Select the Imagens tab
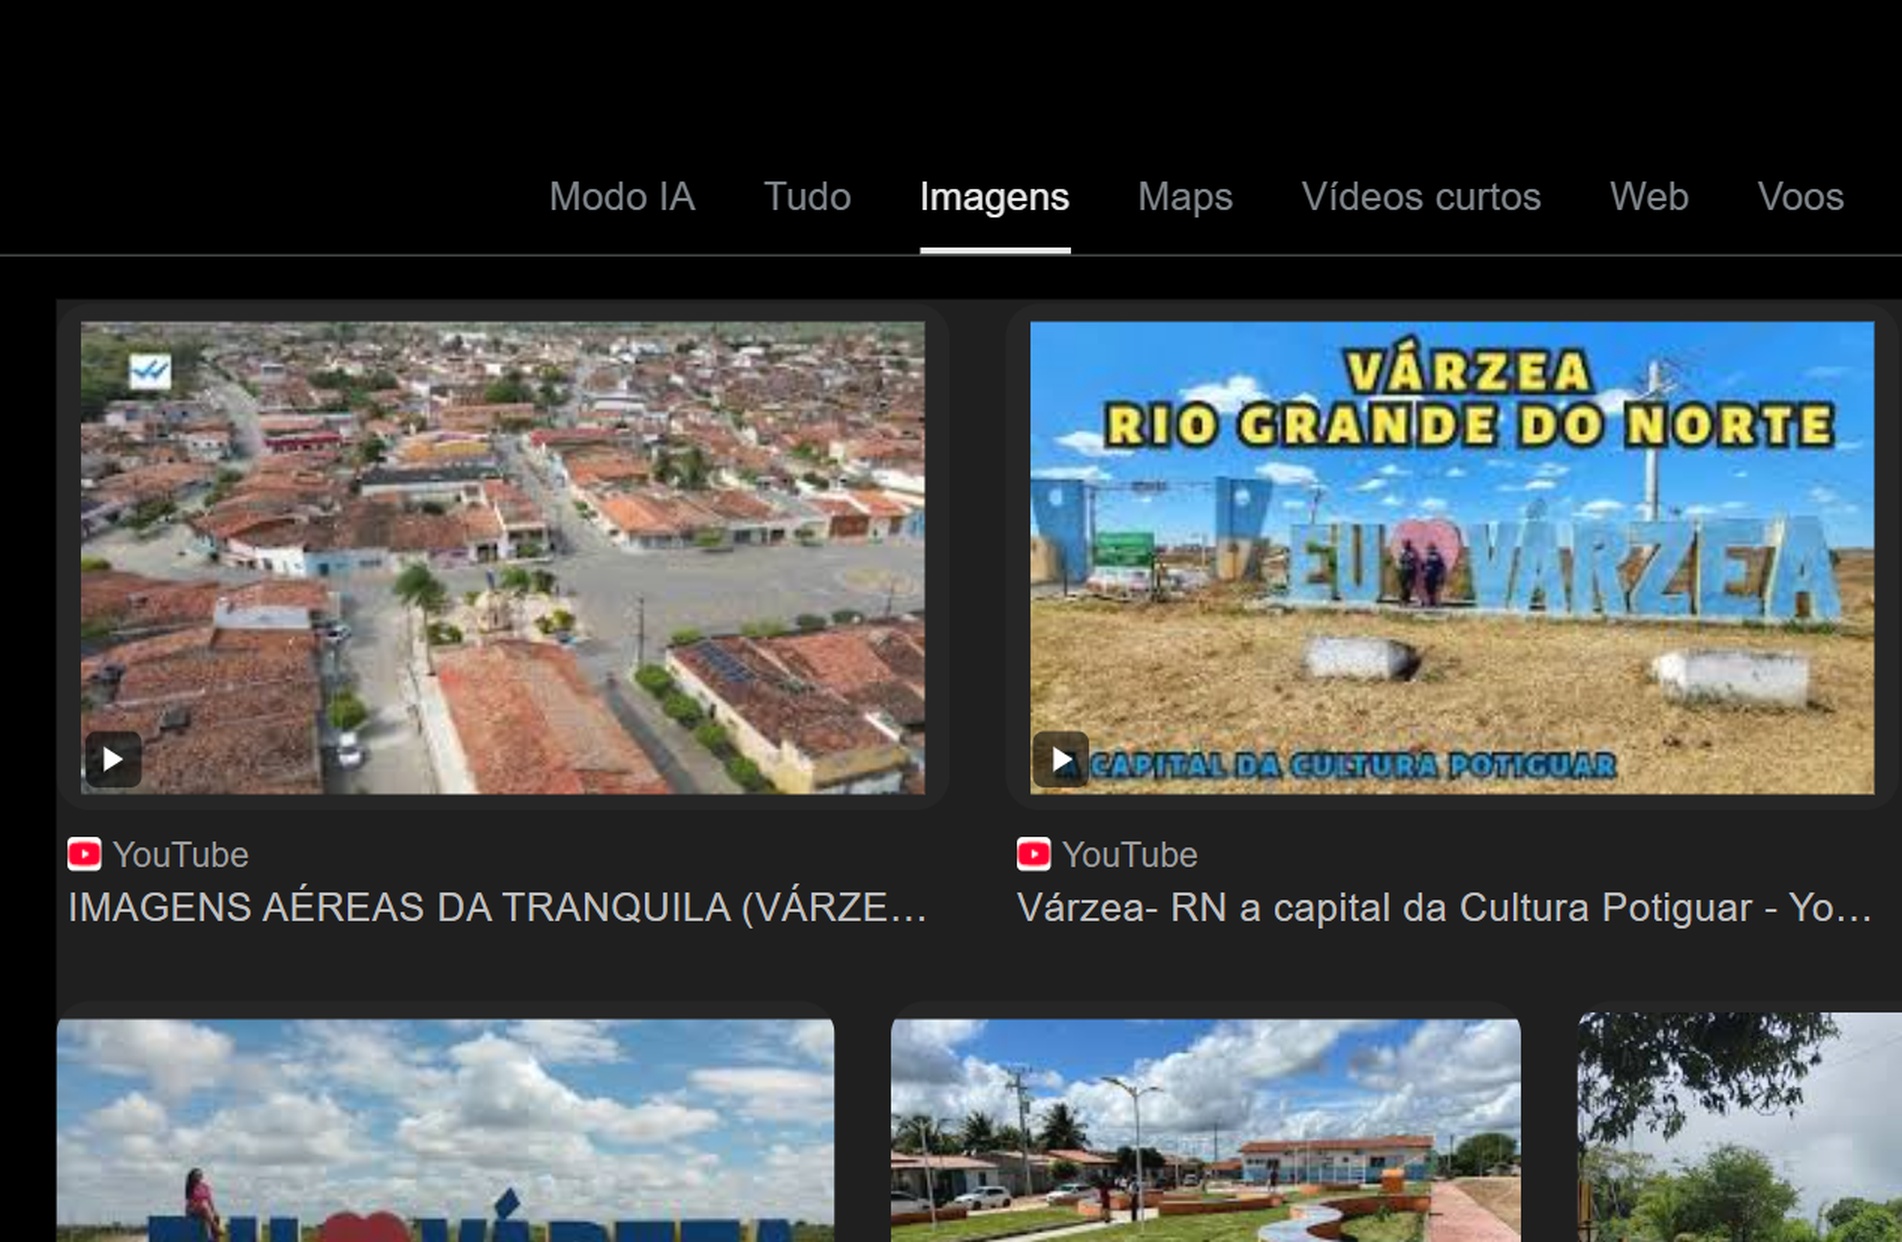The width and height of the screenshot is (1902, 1242). [x=994, y=197]
